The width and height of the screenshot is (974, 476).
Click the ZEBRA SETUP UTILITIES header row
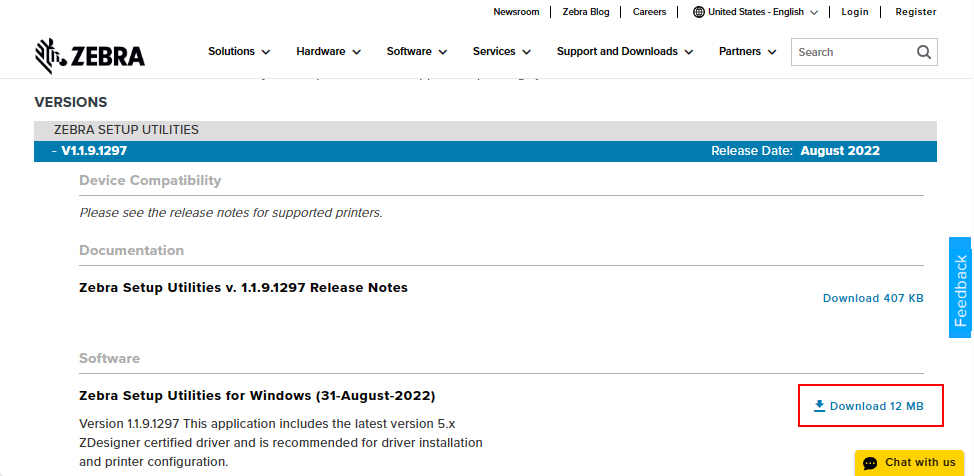[x=485, y=130]
